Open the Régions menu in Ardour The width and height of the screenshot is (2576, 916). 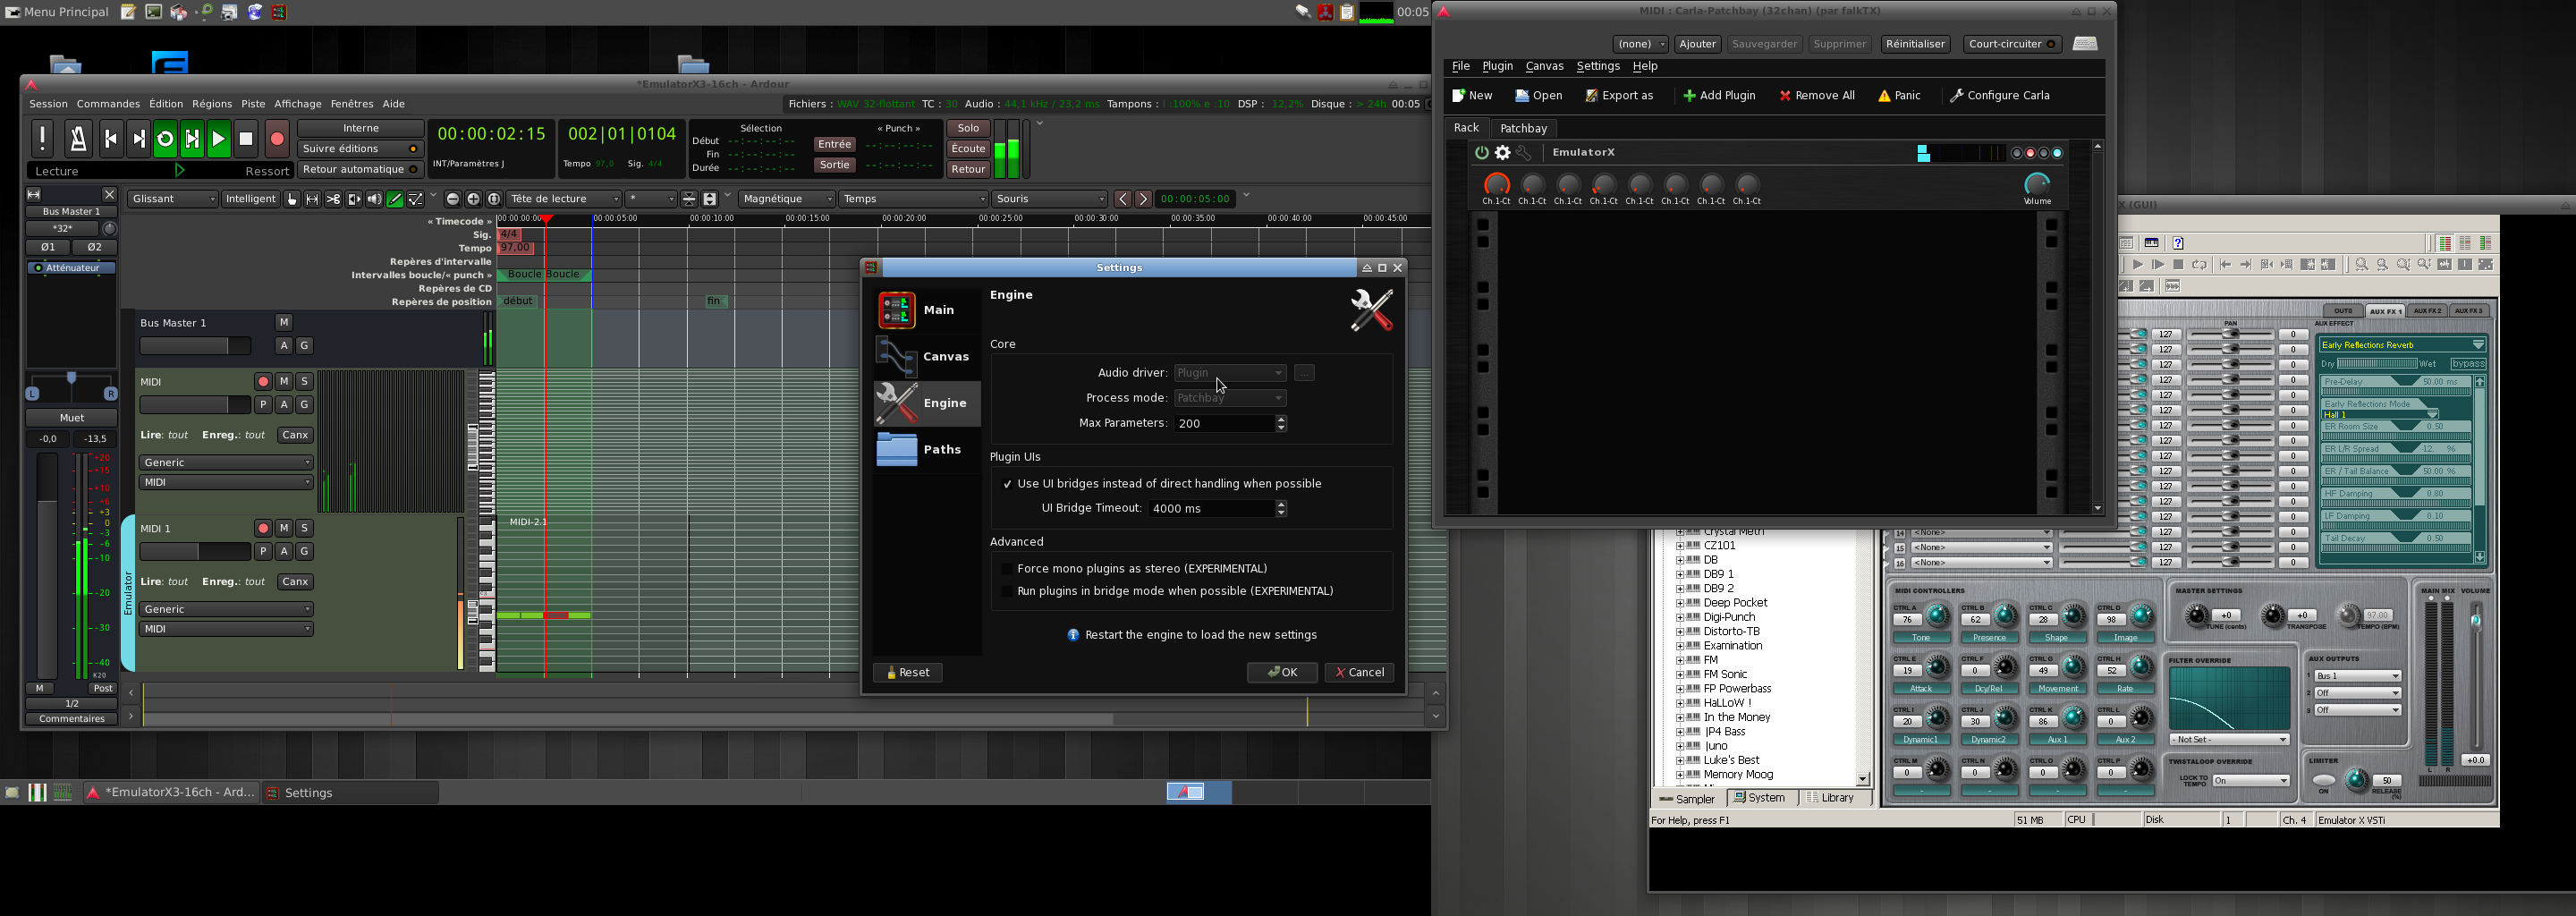pyautogui.click(x=212, y=104)
